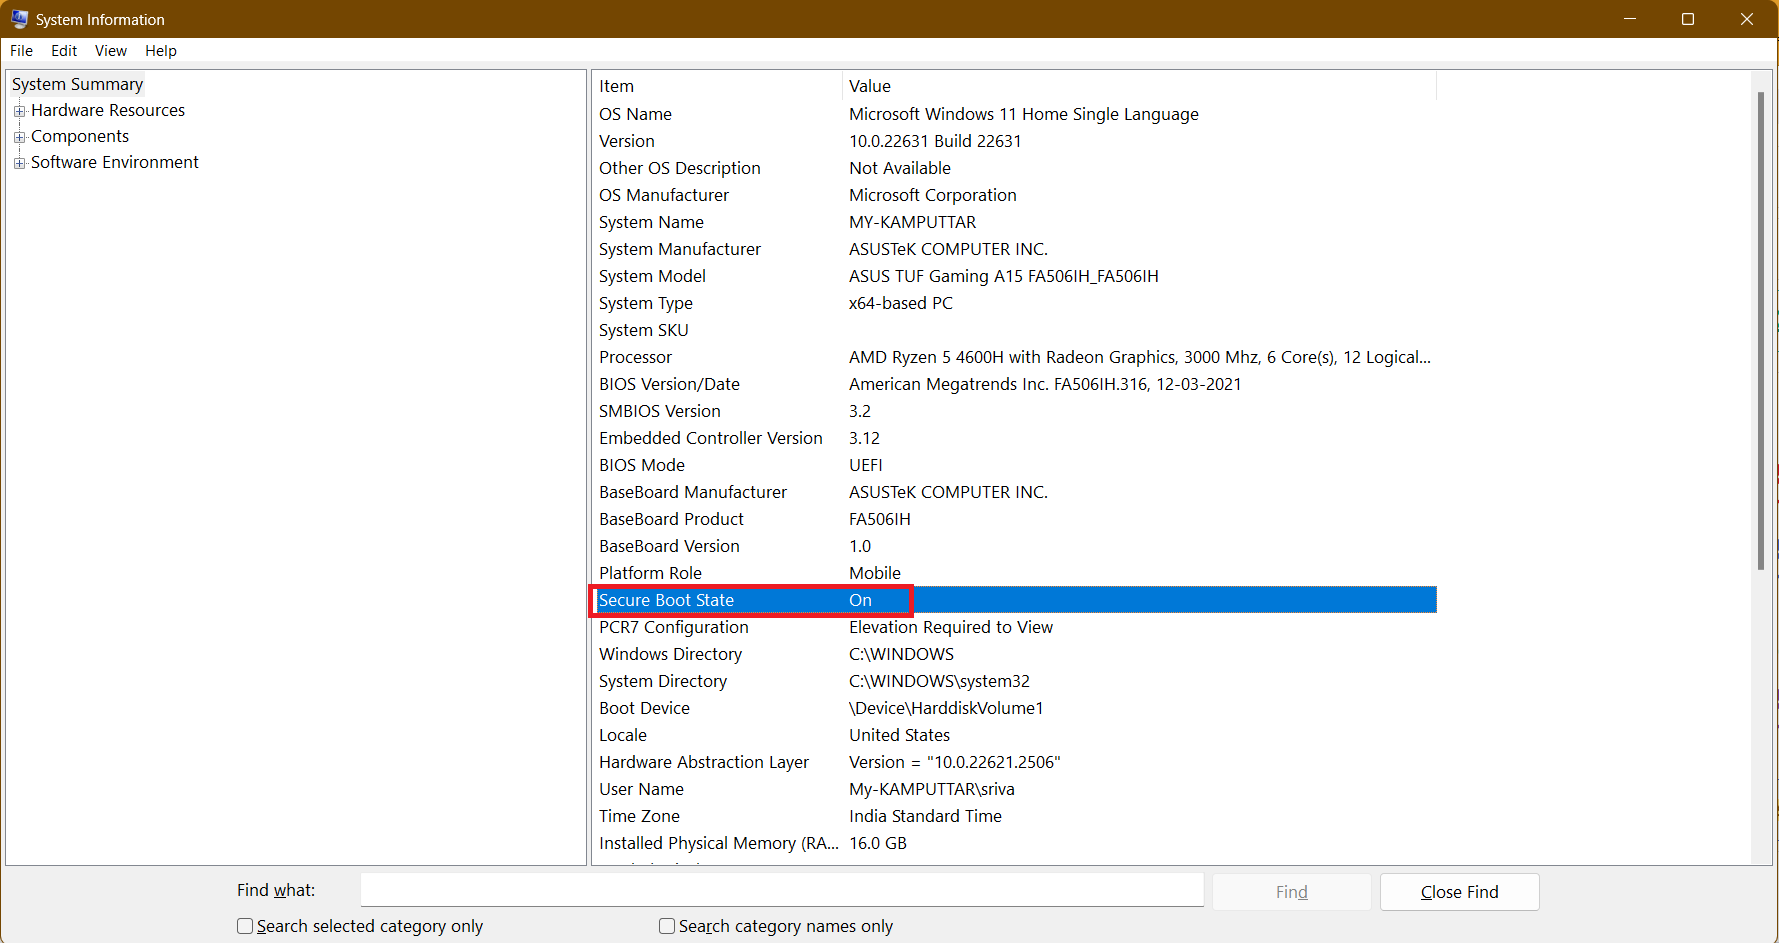
Task: Expand the Hardware Resources tree node
Action: point(20,110)
